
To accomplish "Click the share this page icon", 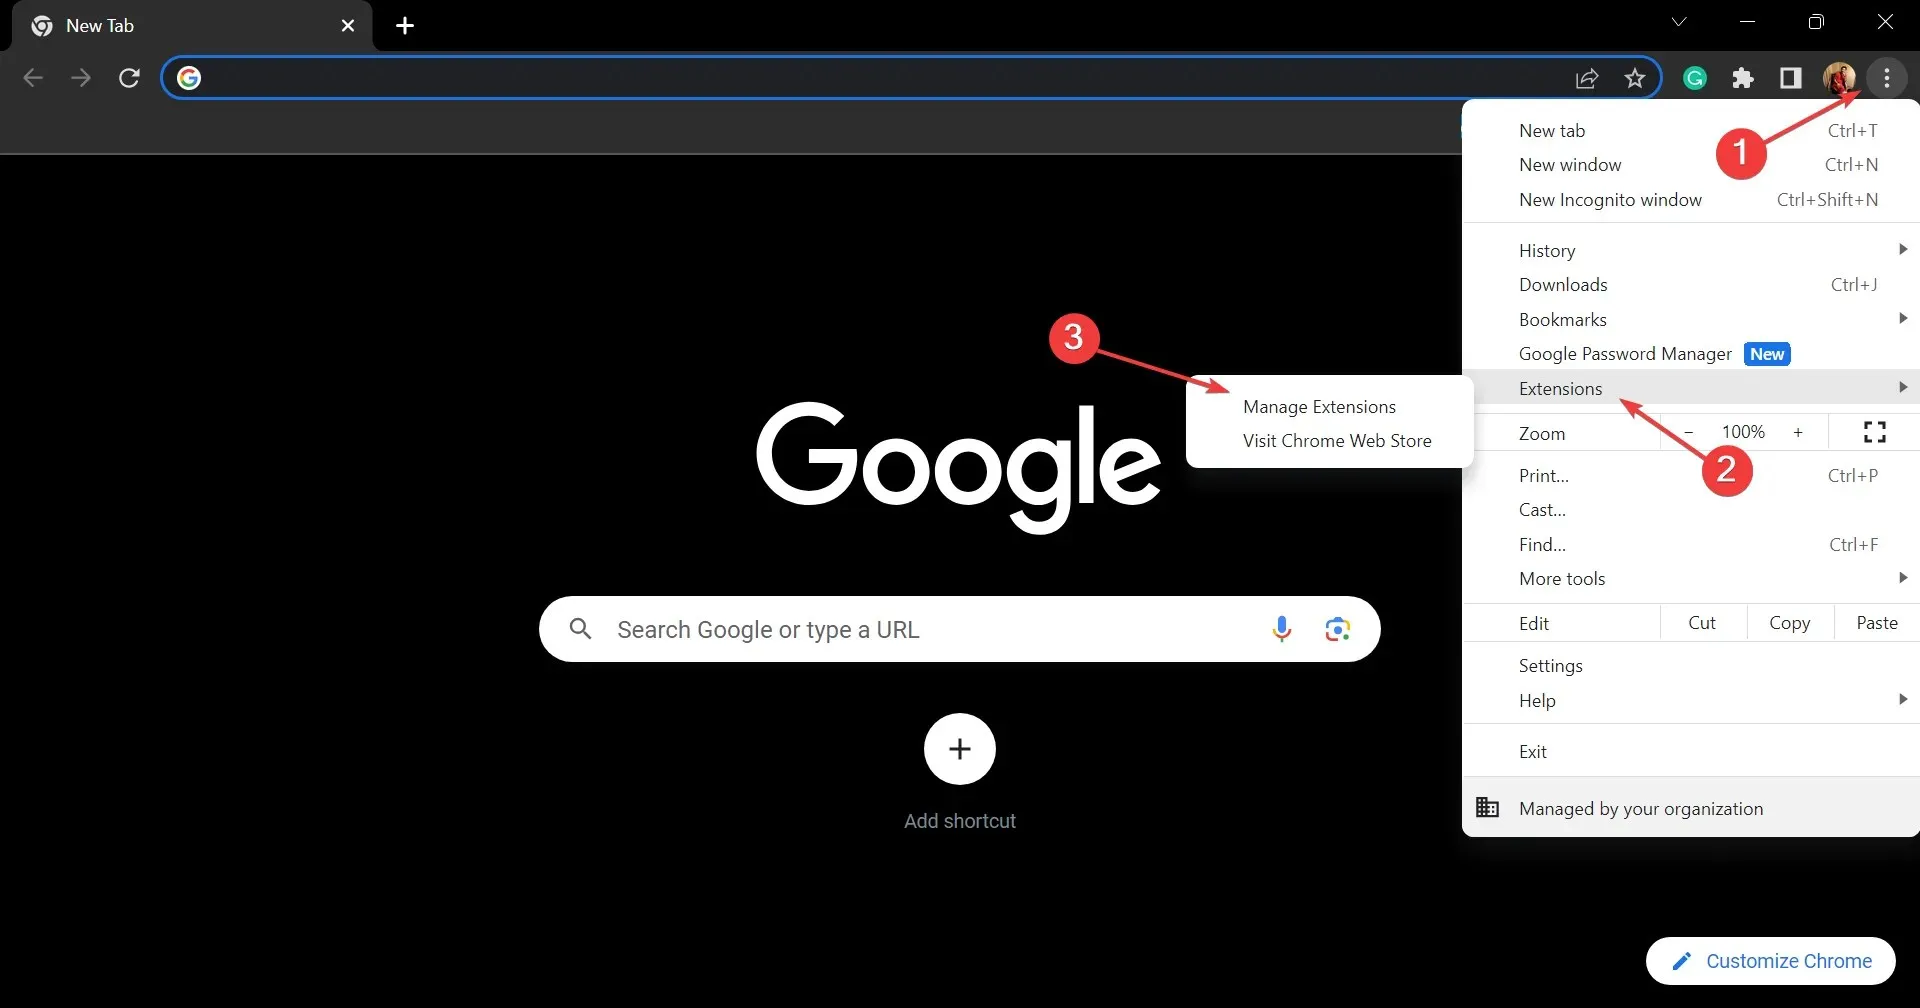I will (1587, 78).
